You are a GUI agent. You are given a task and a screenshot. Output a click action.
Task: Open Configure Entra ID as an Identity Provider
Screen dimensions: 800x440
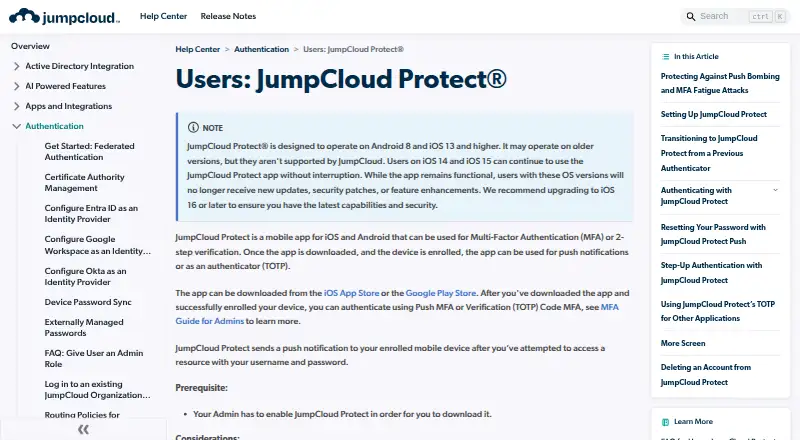pyautogui.click(x=91, y=214)
